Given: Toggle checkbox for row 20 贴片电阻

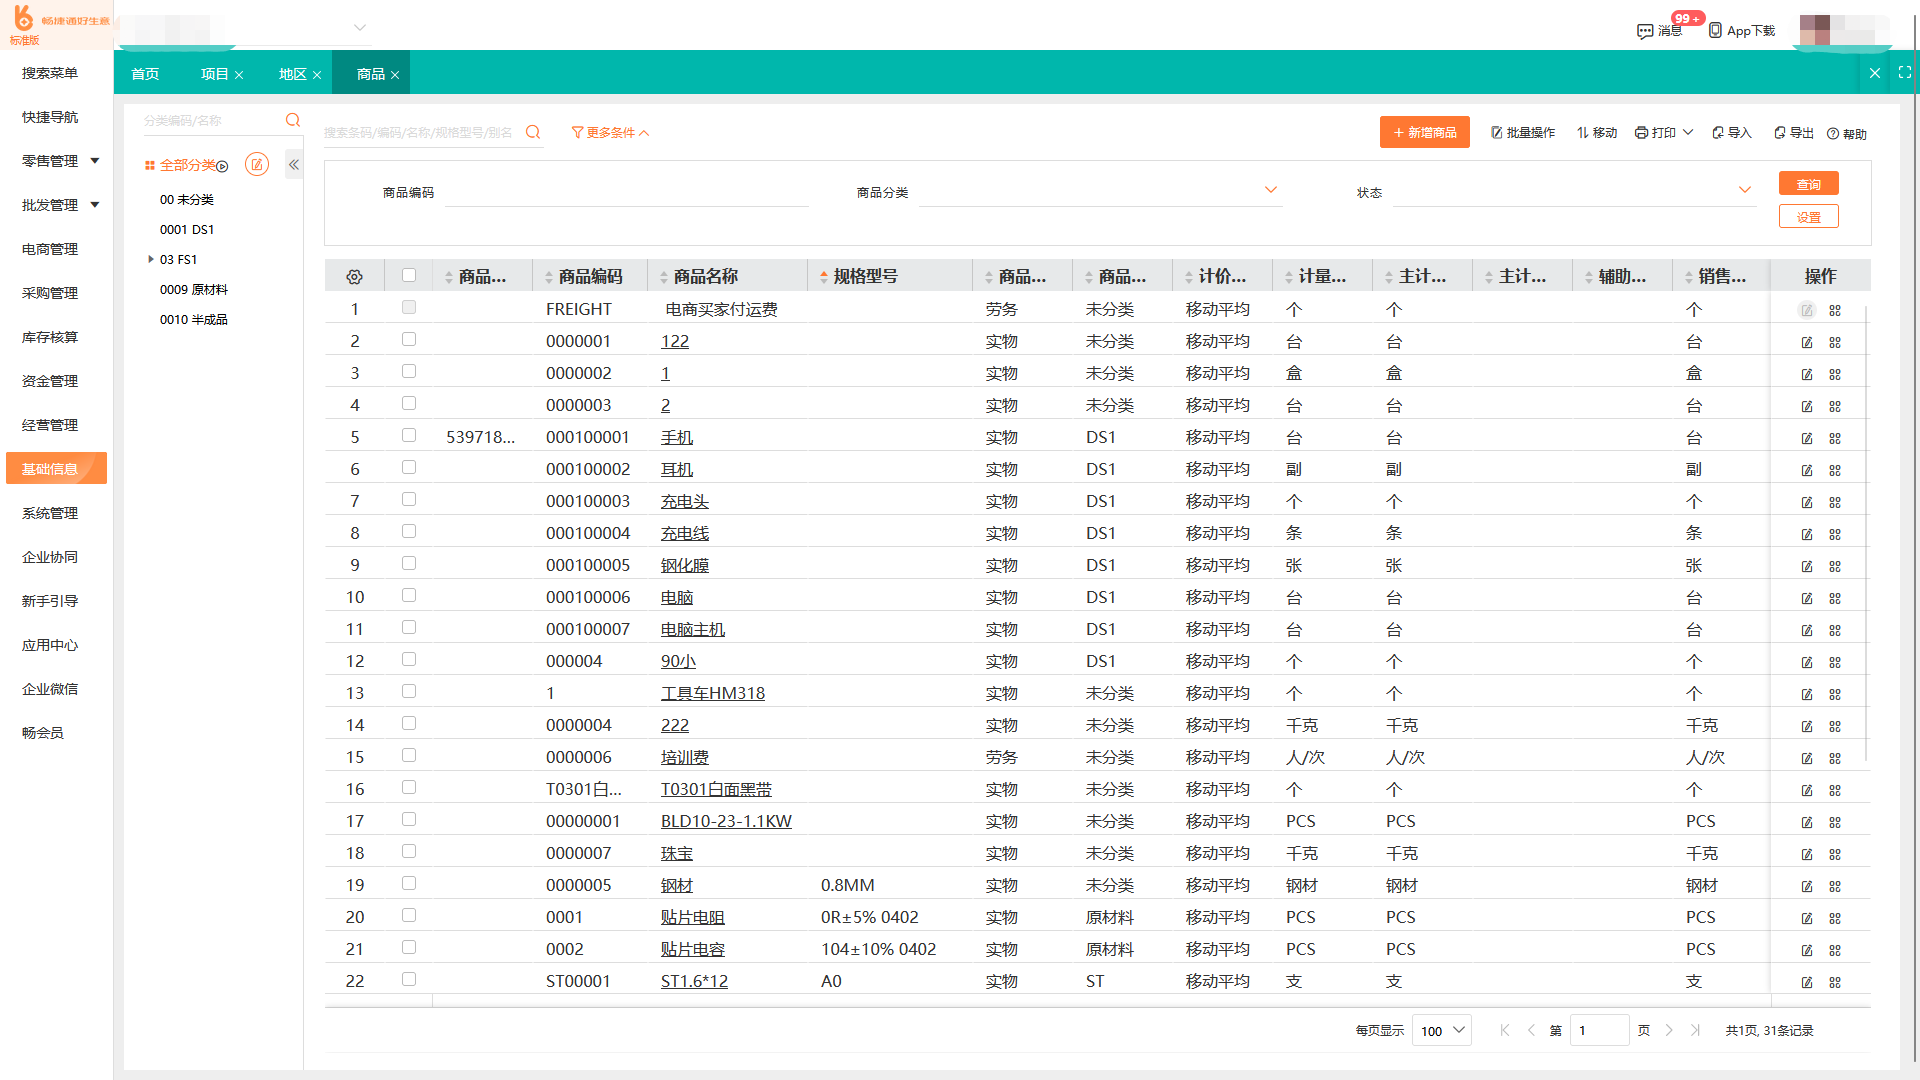Looking at the screenshot, I should tap(410, 916).
